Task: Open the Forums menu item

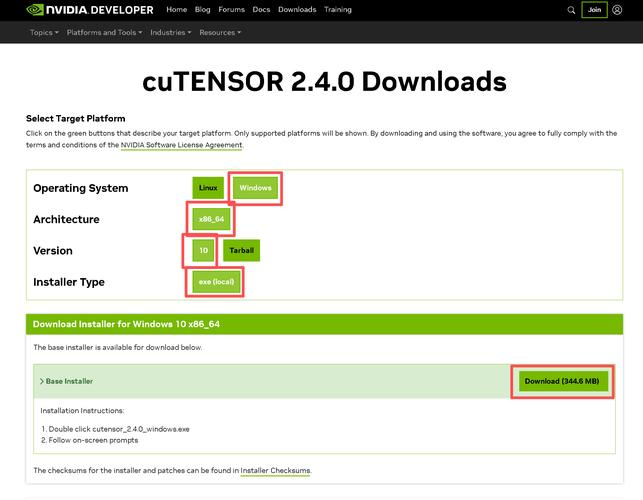Action: click(232, 10)
